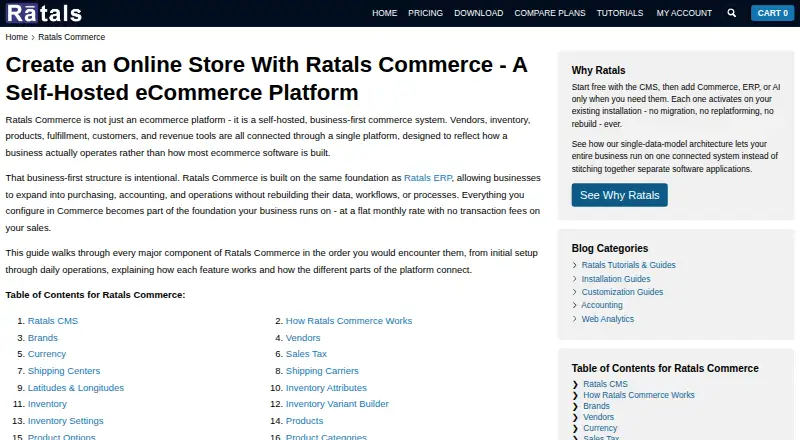Open Customization Guides blog category
The image size is (800, 440).
pyautogui.click(x=622, y=292)
